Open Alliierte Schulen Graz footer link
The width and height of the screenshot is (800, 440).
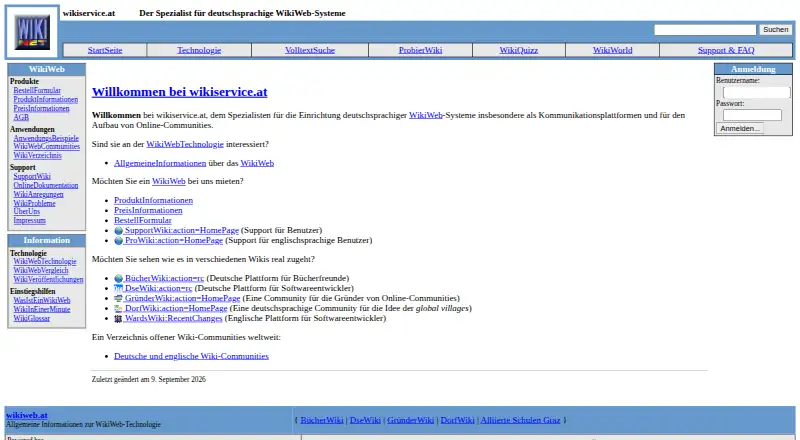pyautogui.click(x=520, y=420)
